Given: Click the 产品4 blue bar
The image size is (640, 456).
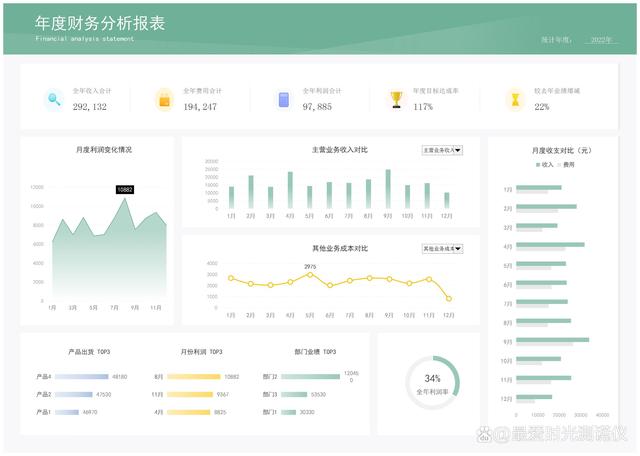Looking at the screenshot, I should click(82, 376).
